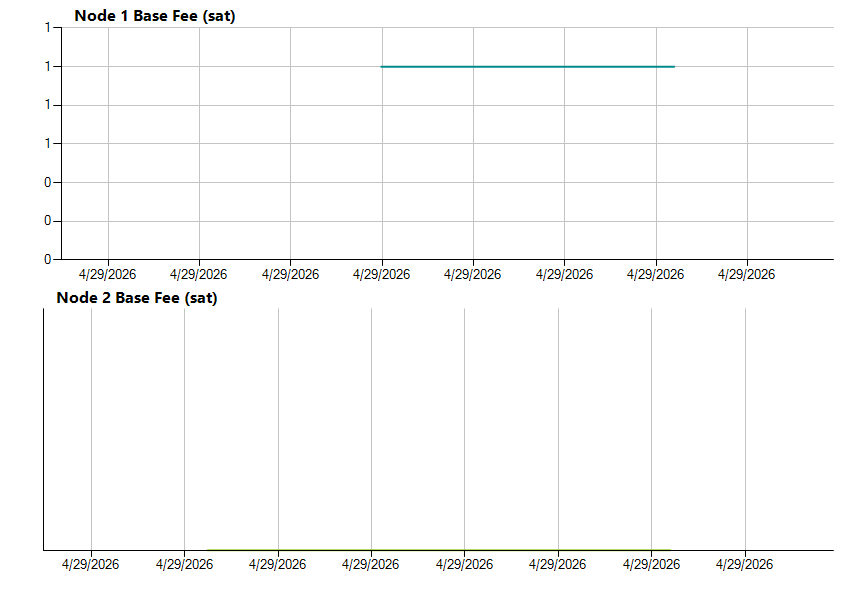The height and width of the screenshot is (600, 860).
Task: Select second date label on Node 1 x-axis
Action: (199, 274)
